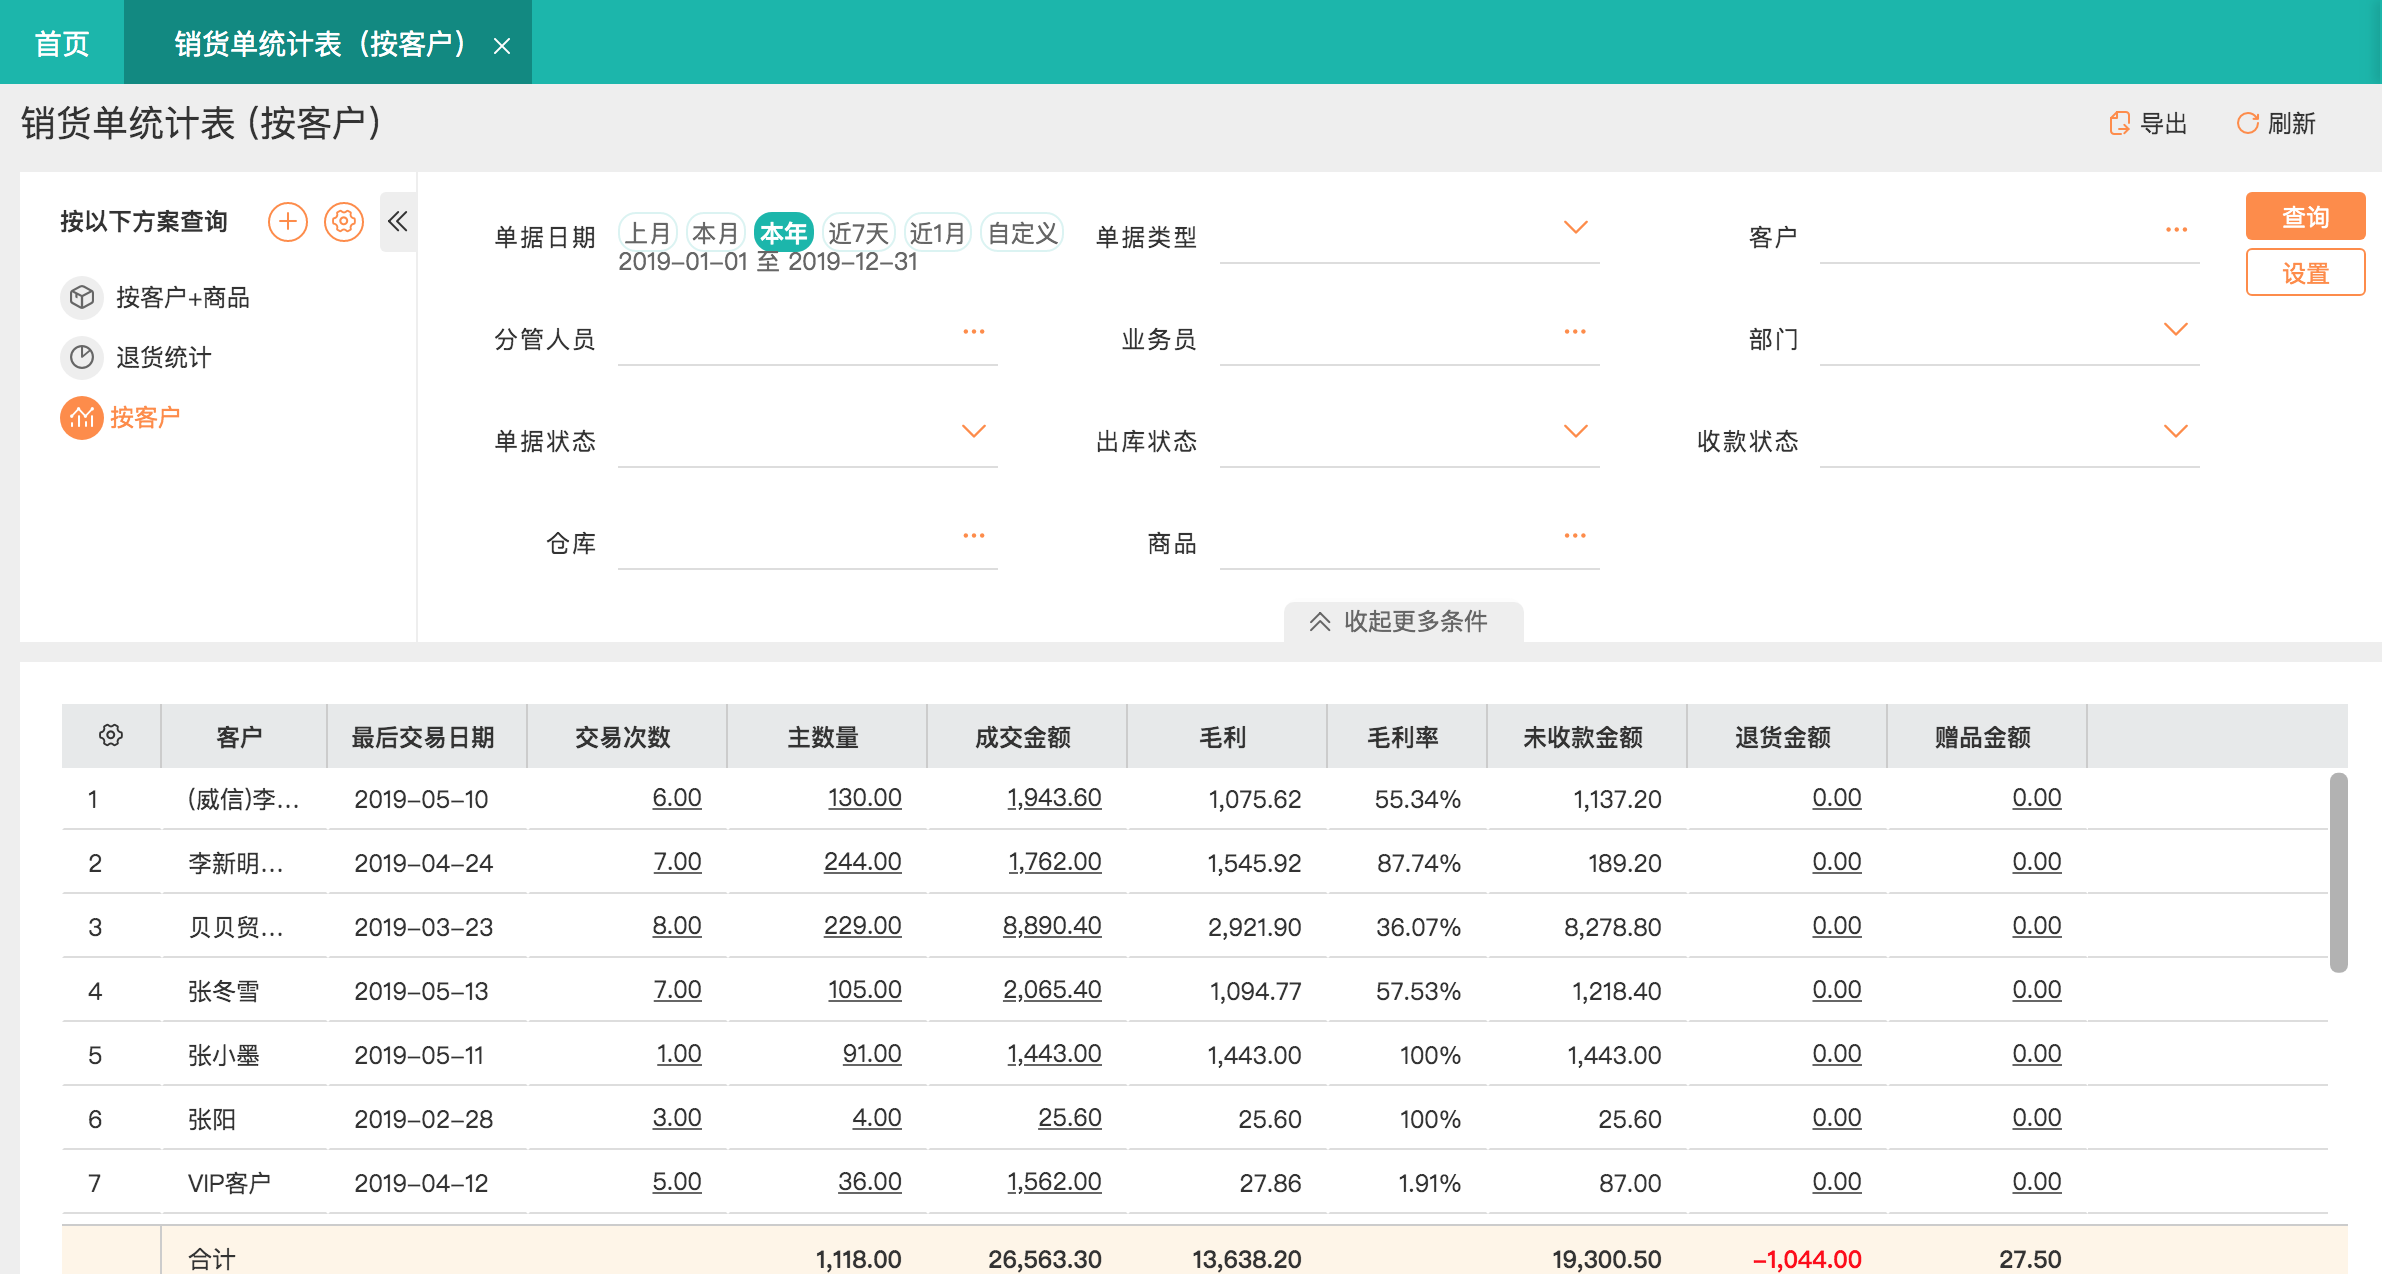Screen dimensions: 2382x1274
Task: Click 成交金额 1,943.60 link in row 1
Action: tap(1048, 797)
